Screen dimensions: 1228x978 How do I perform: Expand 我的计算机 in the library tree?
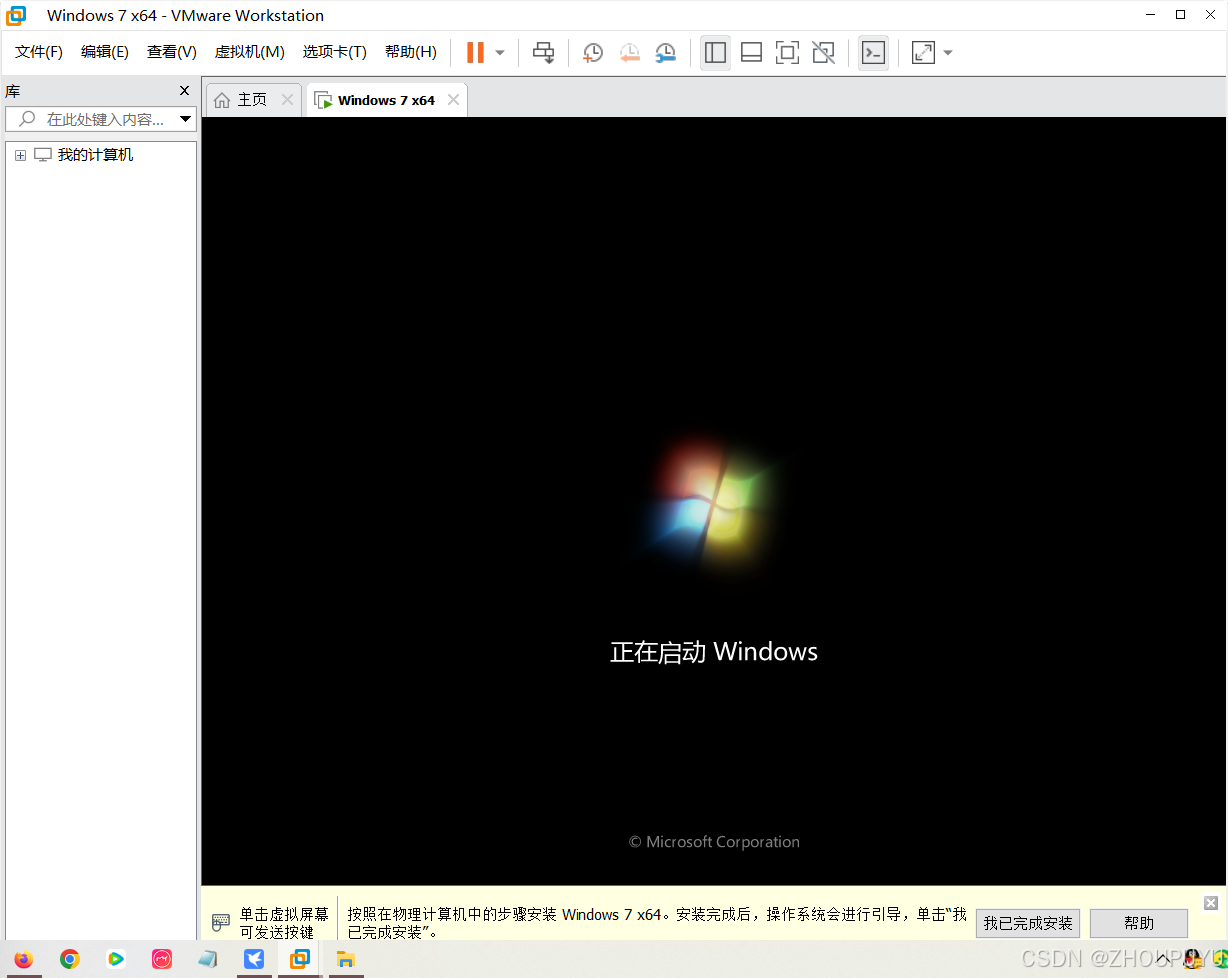pyautogui.click(x=20, y=155)
